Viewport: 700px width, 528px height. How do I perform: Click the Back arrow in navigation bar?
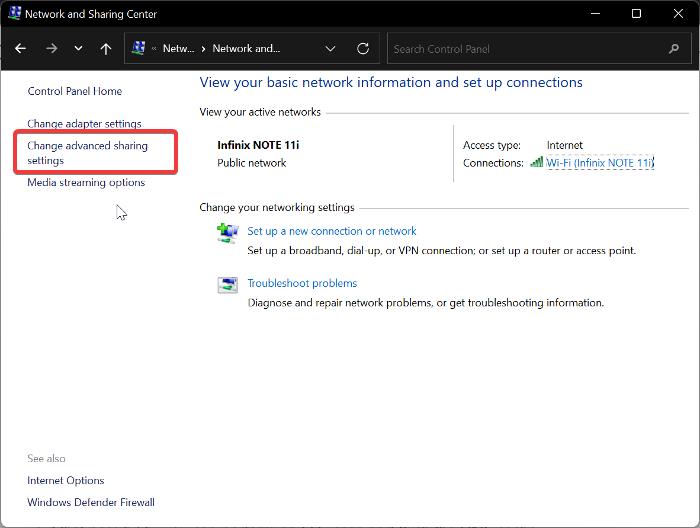[21, 48]
